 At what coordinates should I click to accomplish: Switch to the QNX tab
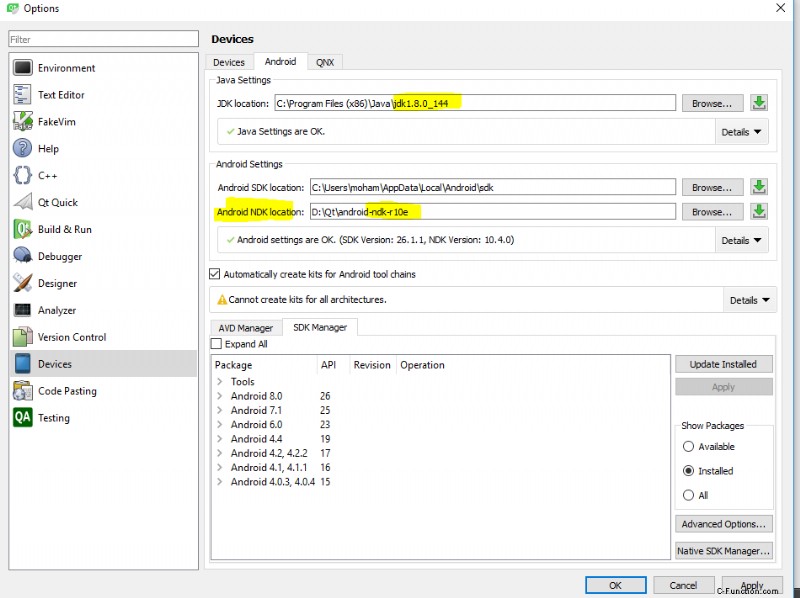325,62
